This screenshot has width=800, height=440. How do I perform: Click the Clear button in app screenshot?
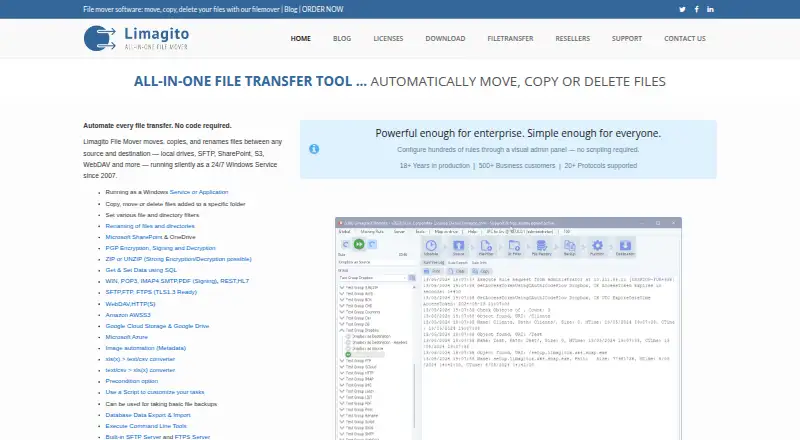coord(457,272)
